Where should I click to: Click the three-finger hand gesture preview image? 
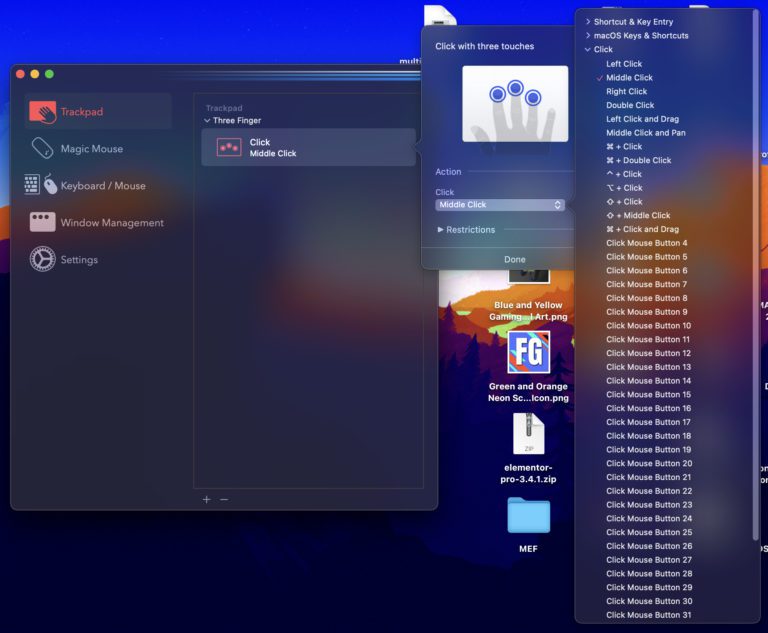[515, 104]
